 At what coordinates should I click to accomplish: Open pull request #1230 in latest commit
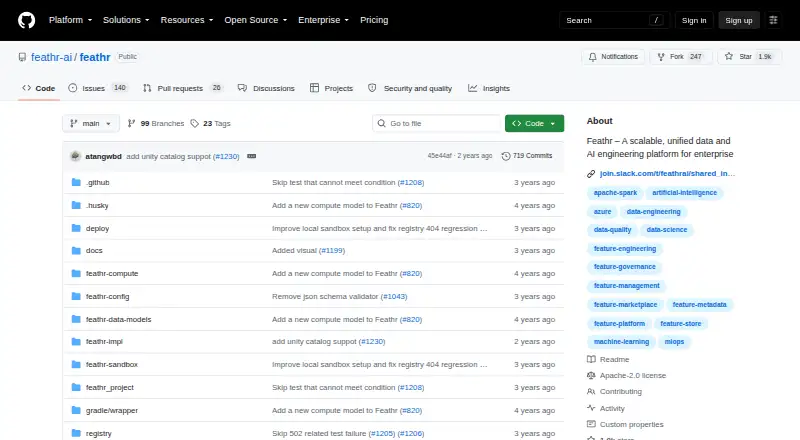click(226, 156)
